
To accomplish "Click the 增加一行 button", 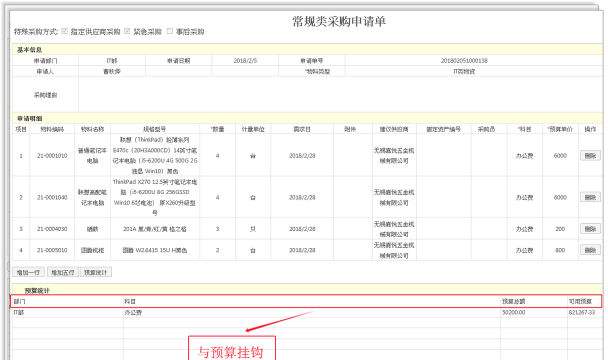I will coord(28,272).
